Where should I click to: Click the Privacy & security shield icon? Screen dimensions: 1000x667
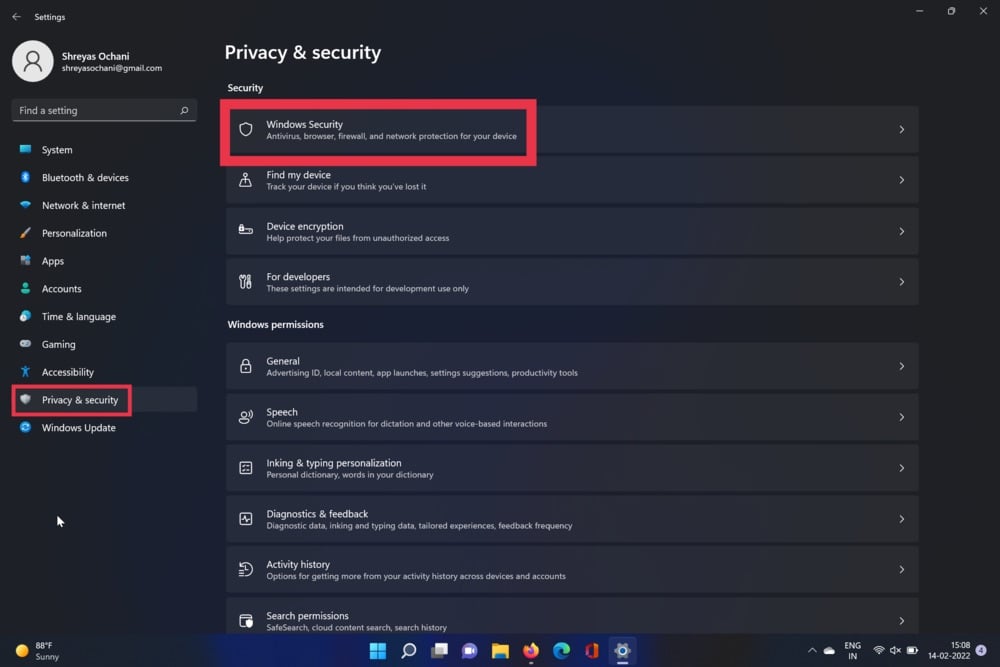pos(26,399)
